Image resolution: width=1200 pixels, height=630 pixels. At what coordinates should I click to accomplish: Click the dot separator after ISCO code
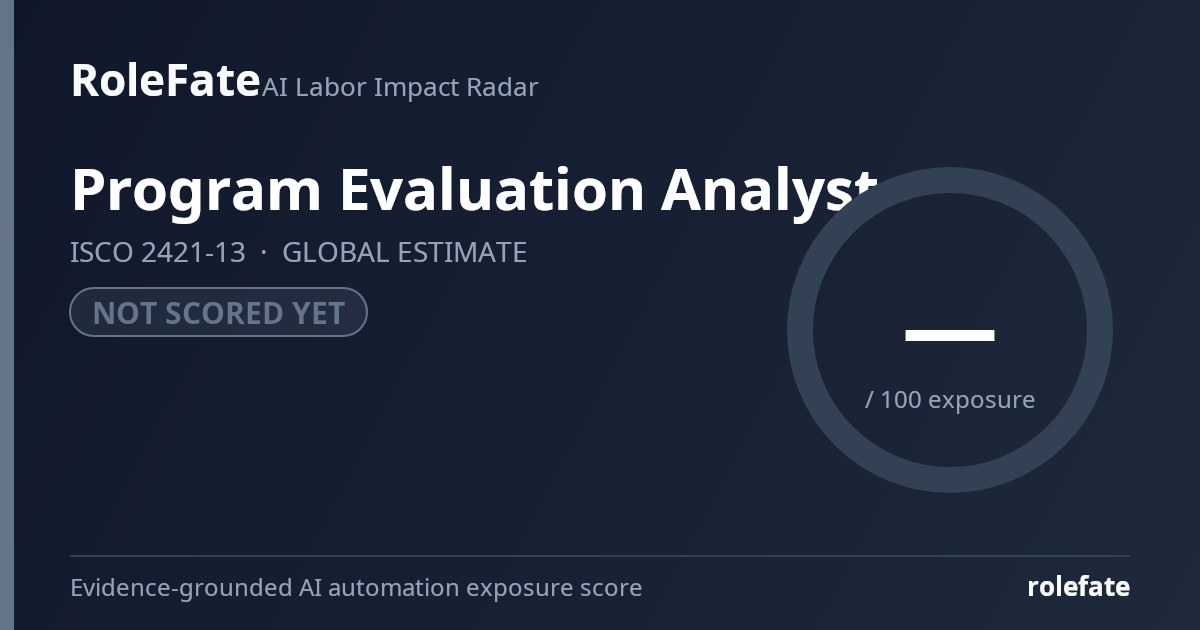pos(264,253)
